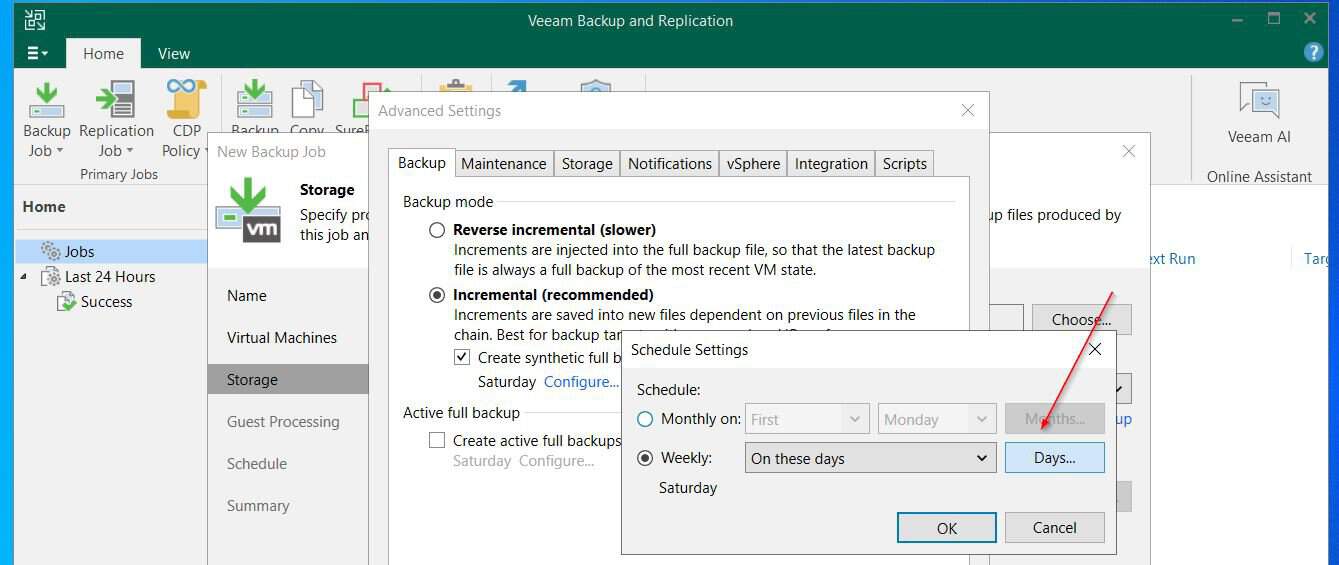Uncheck Create synthetic full backups checkbox
The height and width of the screenshot is (565, 1339).
[462, 357]
